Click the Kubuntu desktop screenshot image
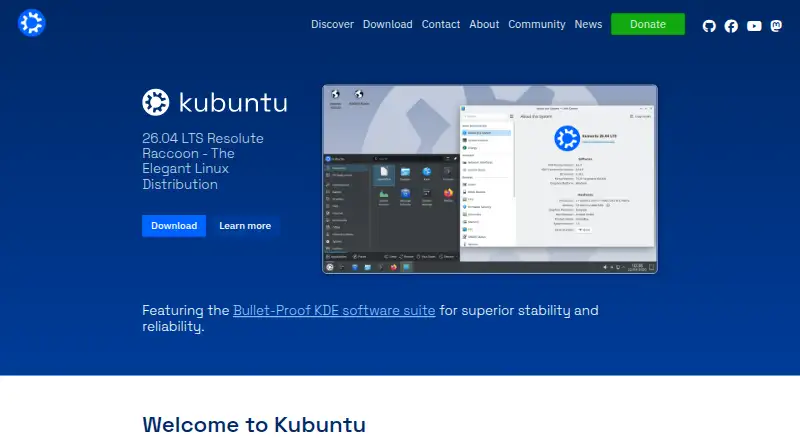 pyautogui.click(x=490, y=179)
